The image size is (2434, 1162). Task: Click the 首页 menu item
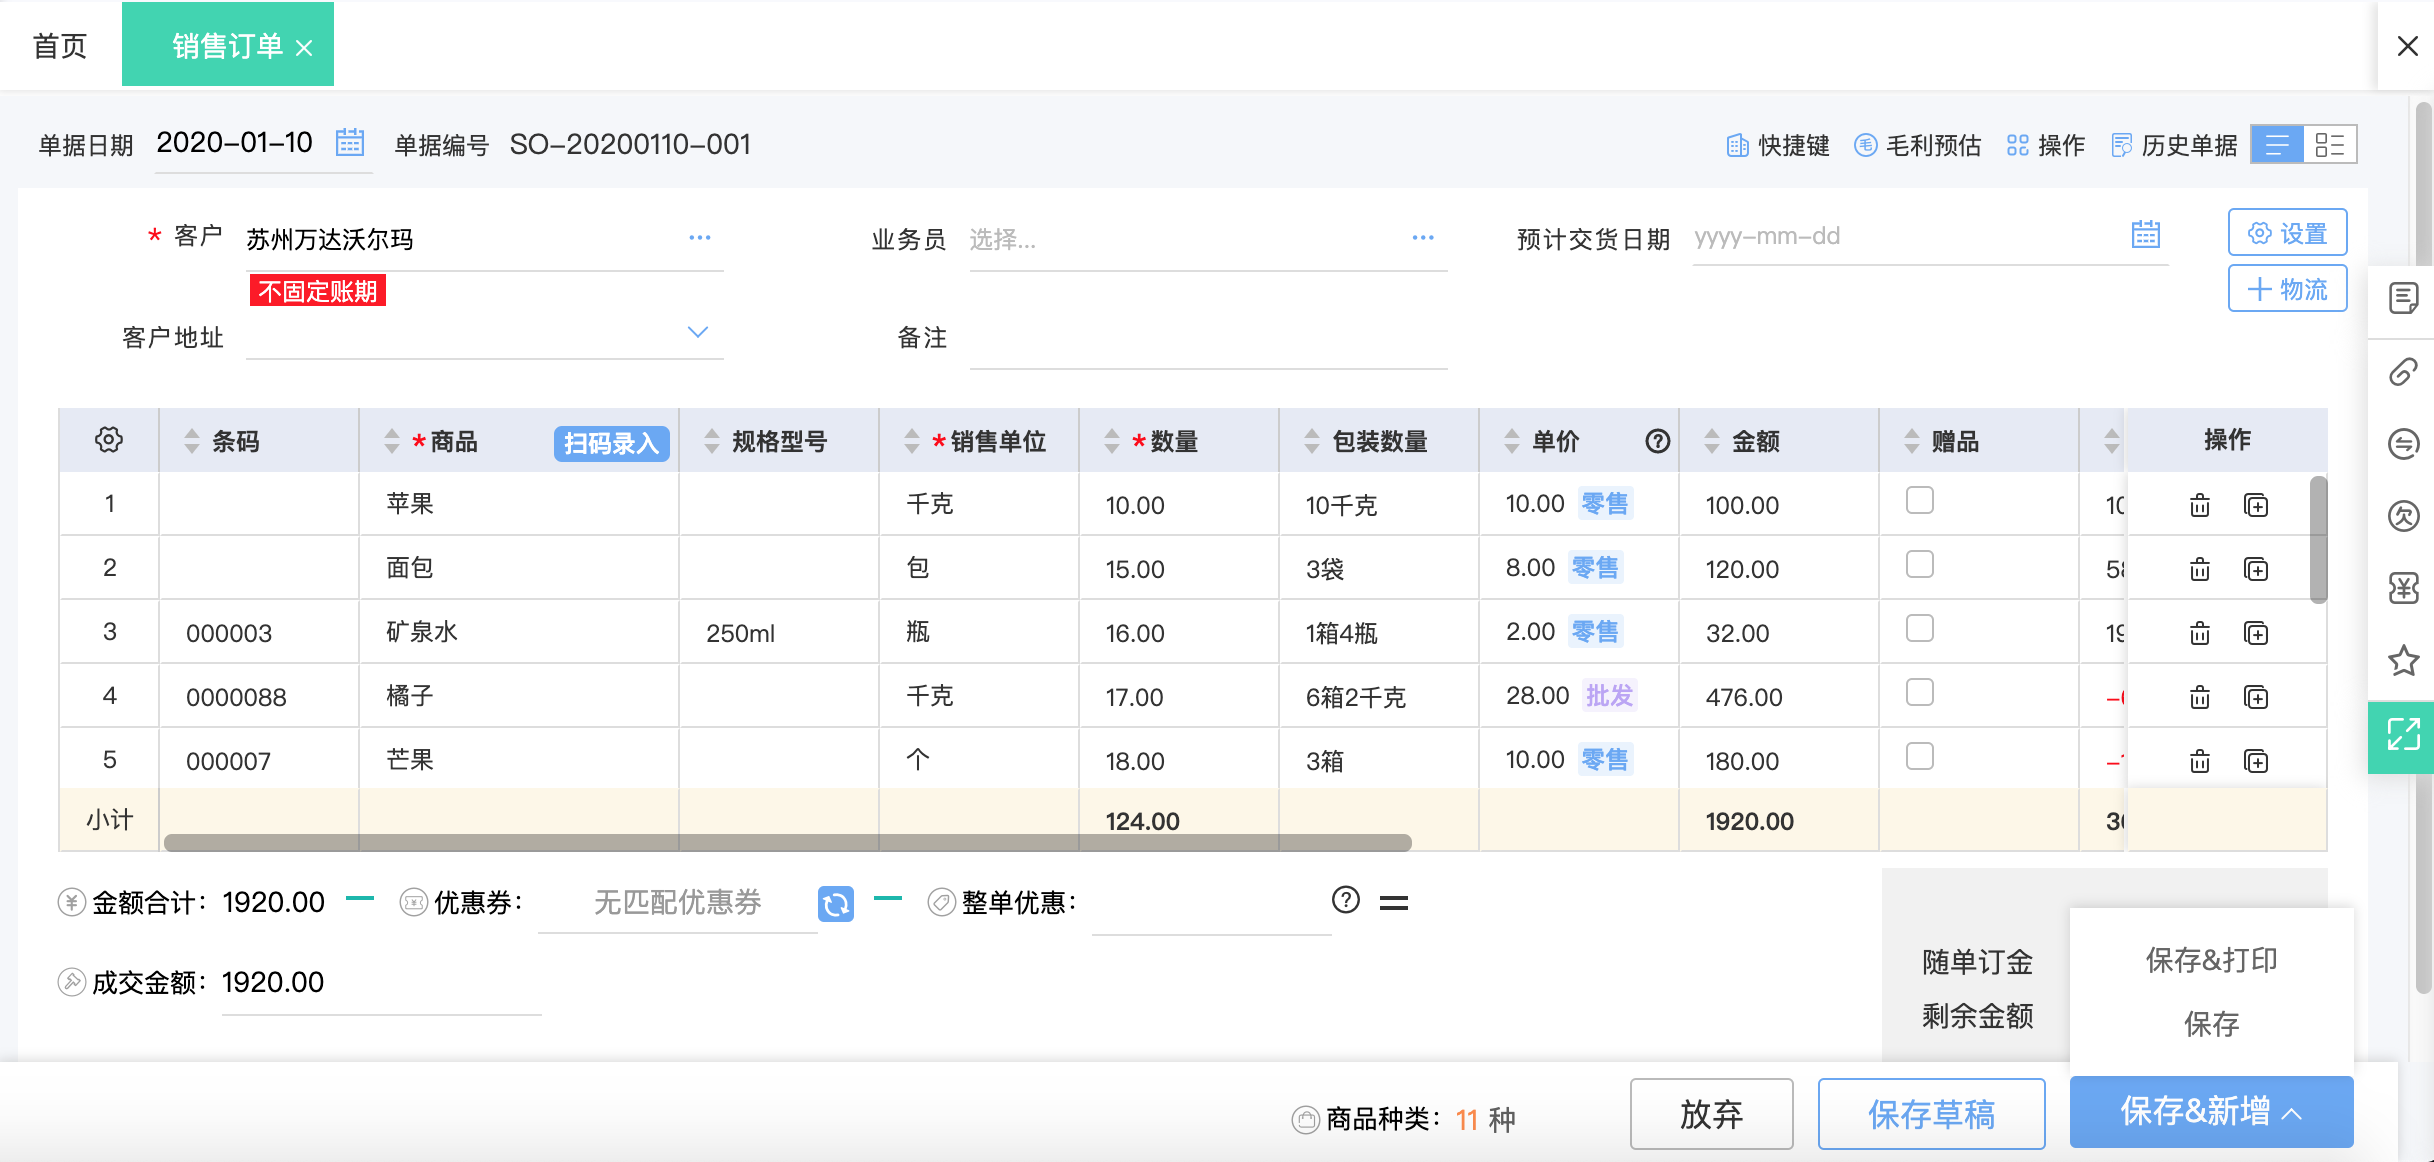59,45
